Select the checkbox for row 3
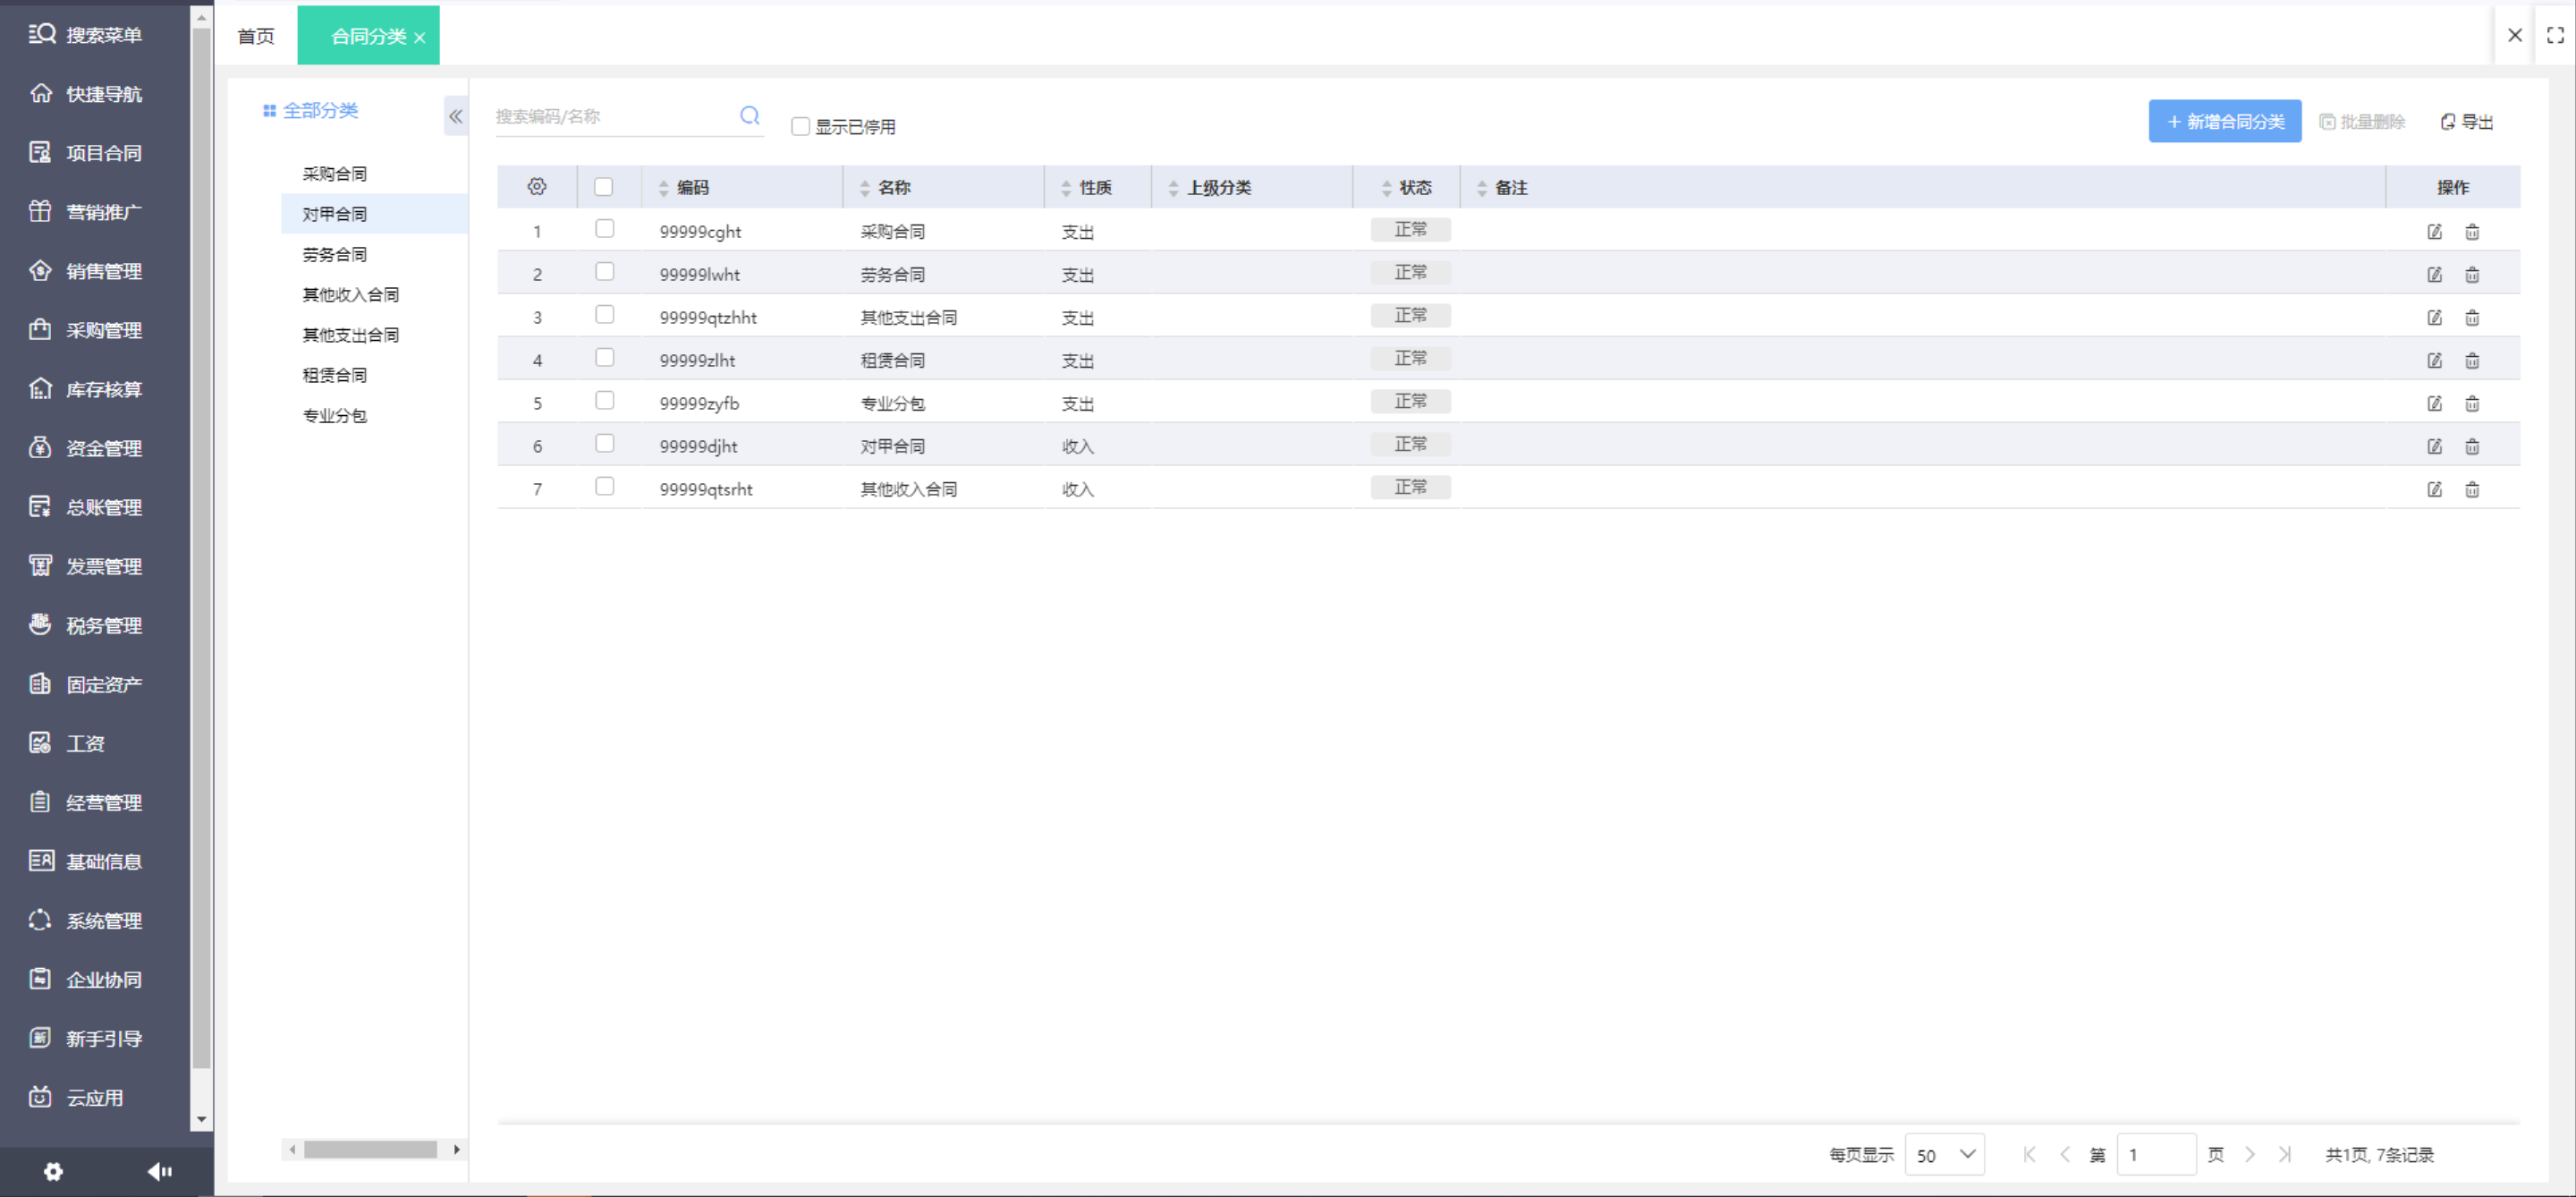The width and height of the screenshot is (2576, 1197). 603,316
